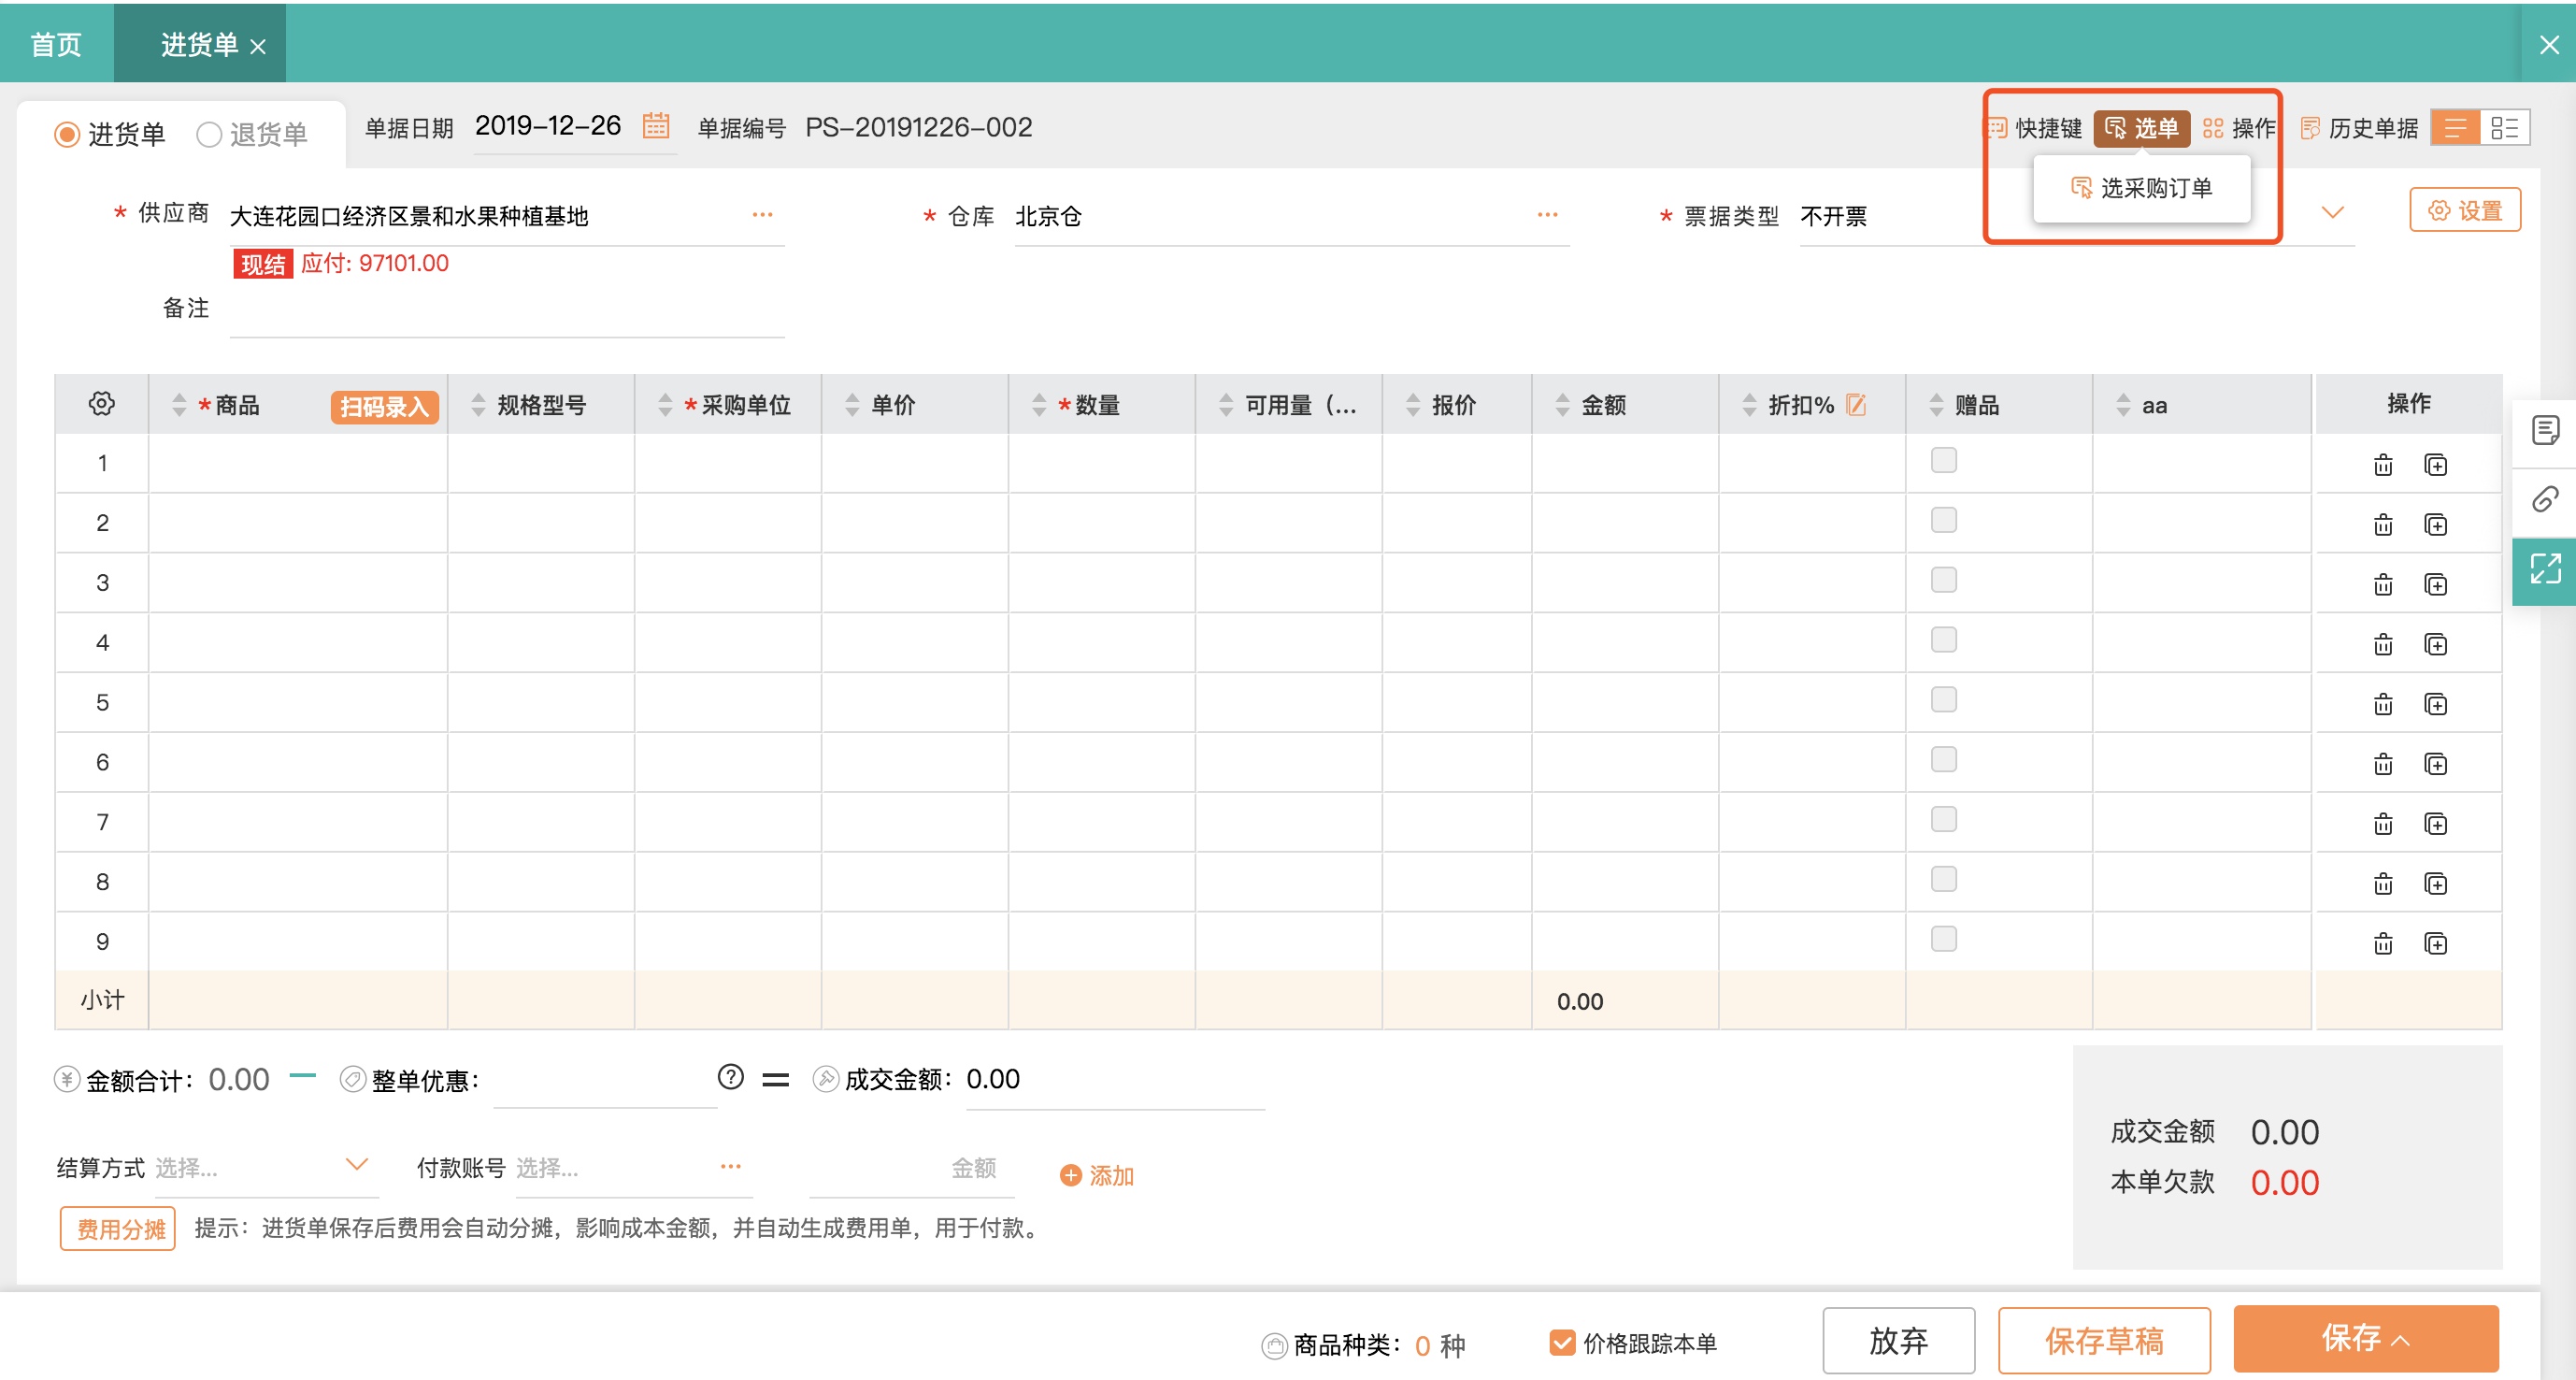2576x1380 pixels.
Task: Click the 历史单据 history records icon
Action: pos(2309,128)
